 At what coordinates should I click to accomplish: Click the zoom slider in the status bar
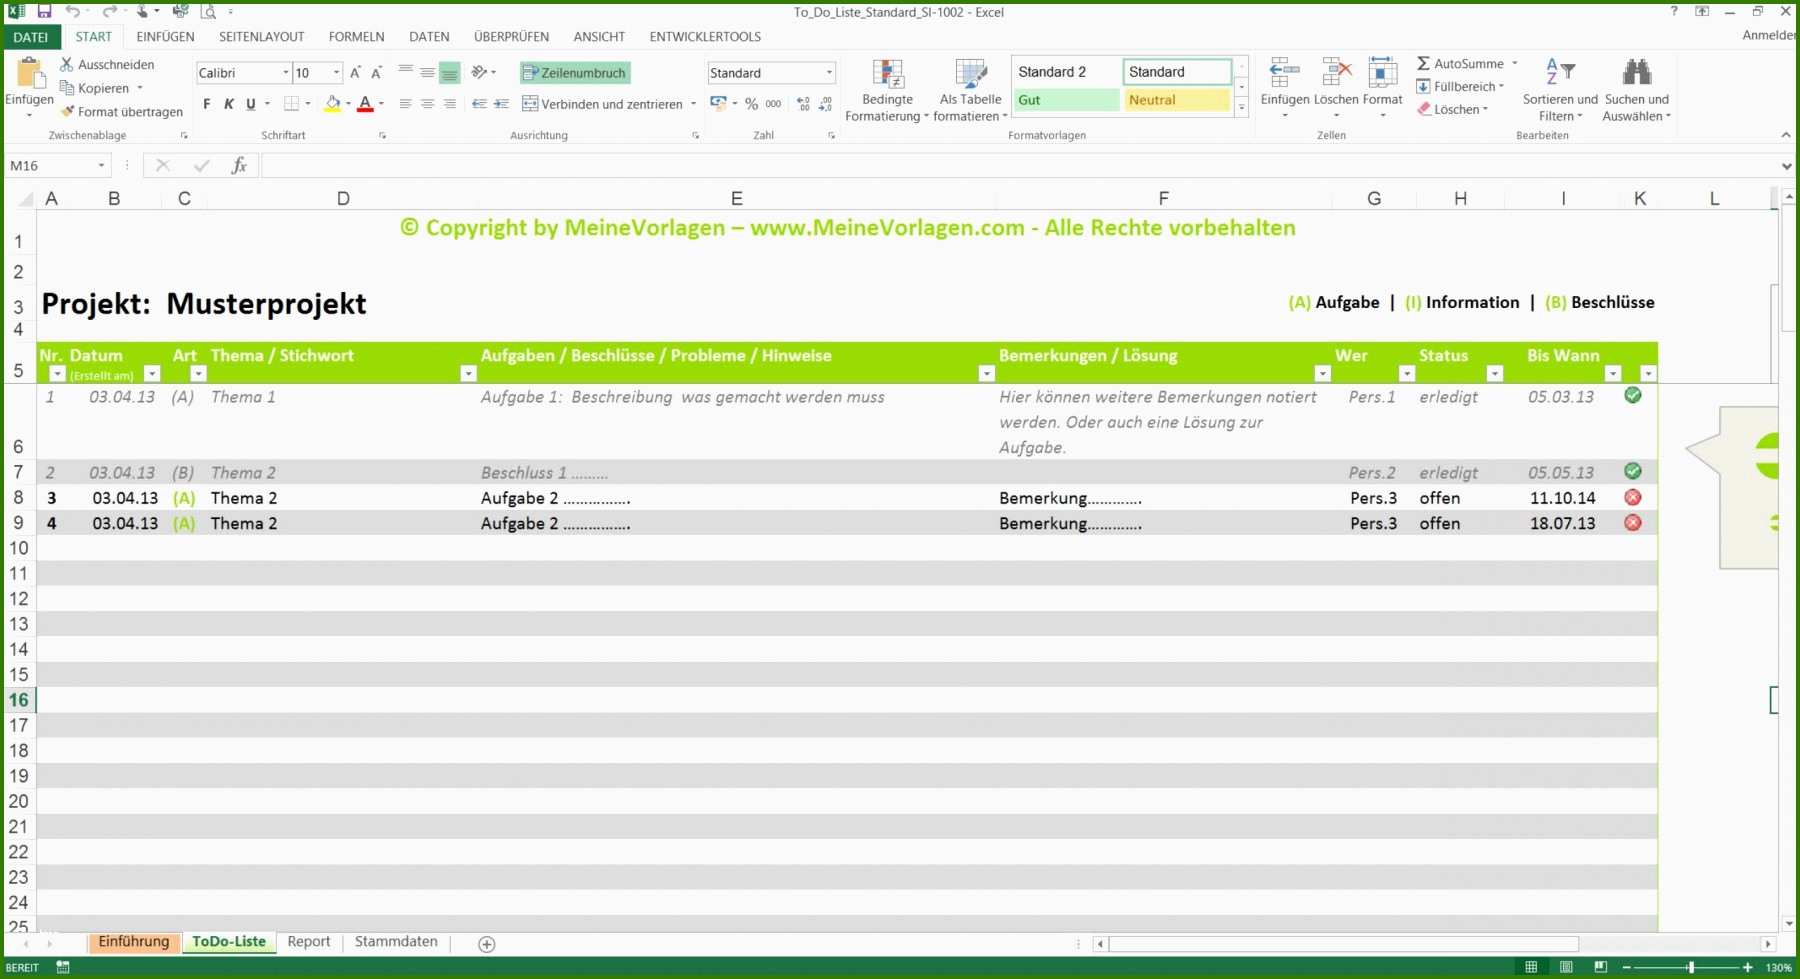click(1690, 967)
